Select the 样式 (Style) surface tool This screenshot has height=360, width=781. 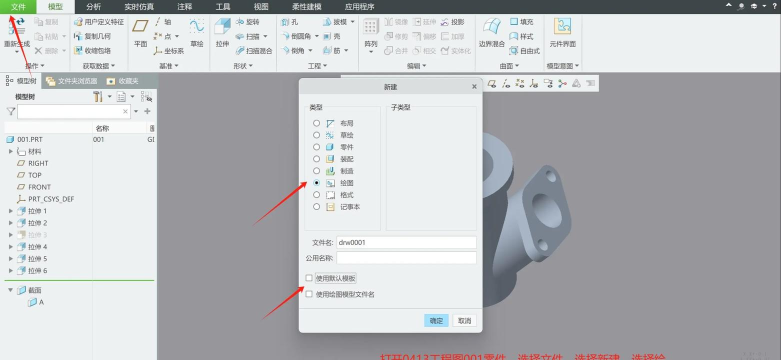point(521,36)
